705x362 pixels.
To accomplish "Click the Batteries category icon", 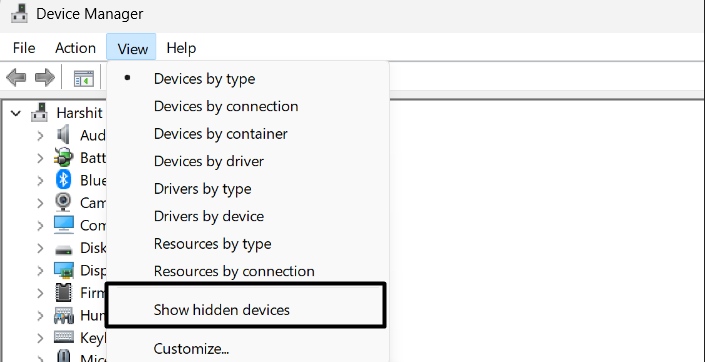I will coord(63,157).
